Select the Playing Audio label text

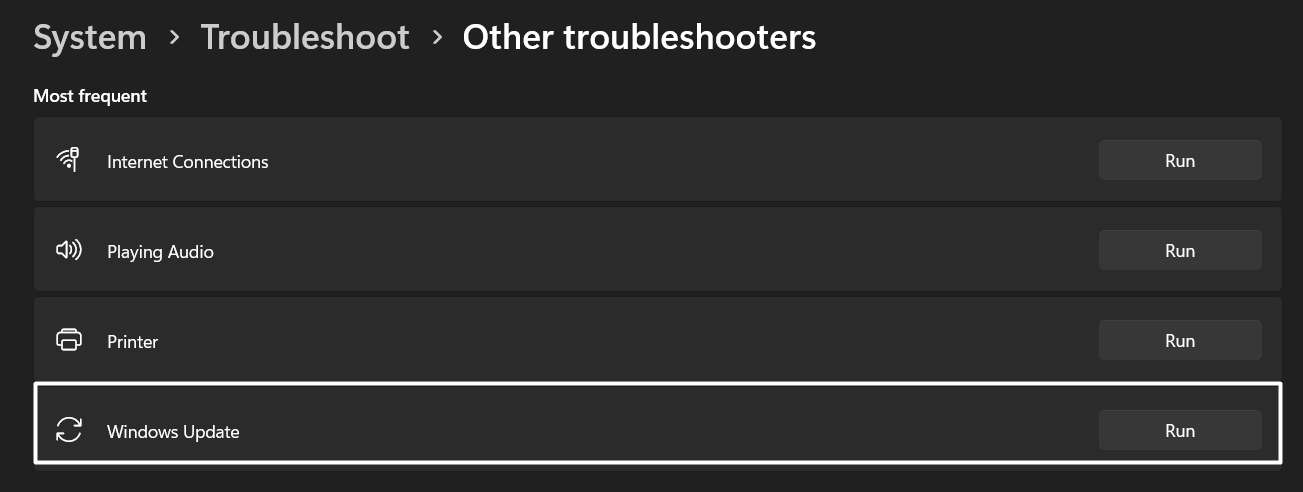coord(160,252)
